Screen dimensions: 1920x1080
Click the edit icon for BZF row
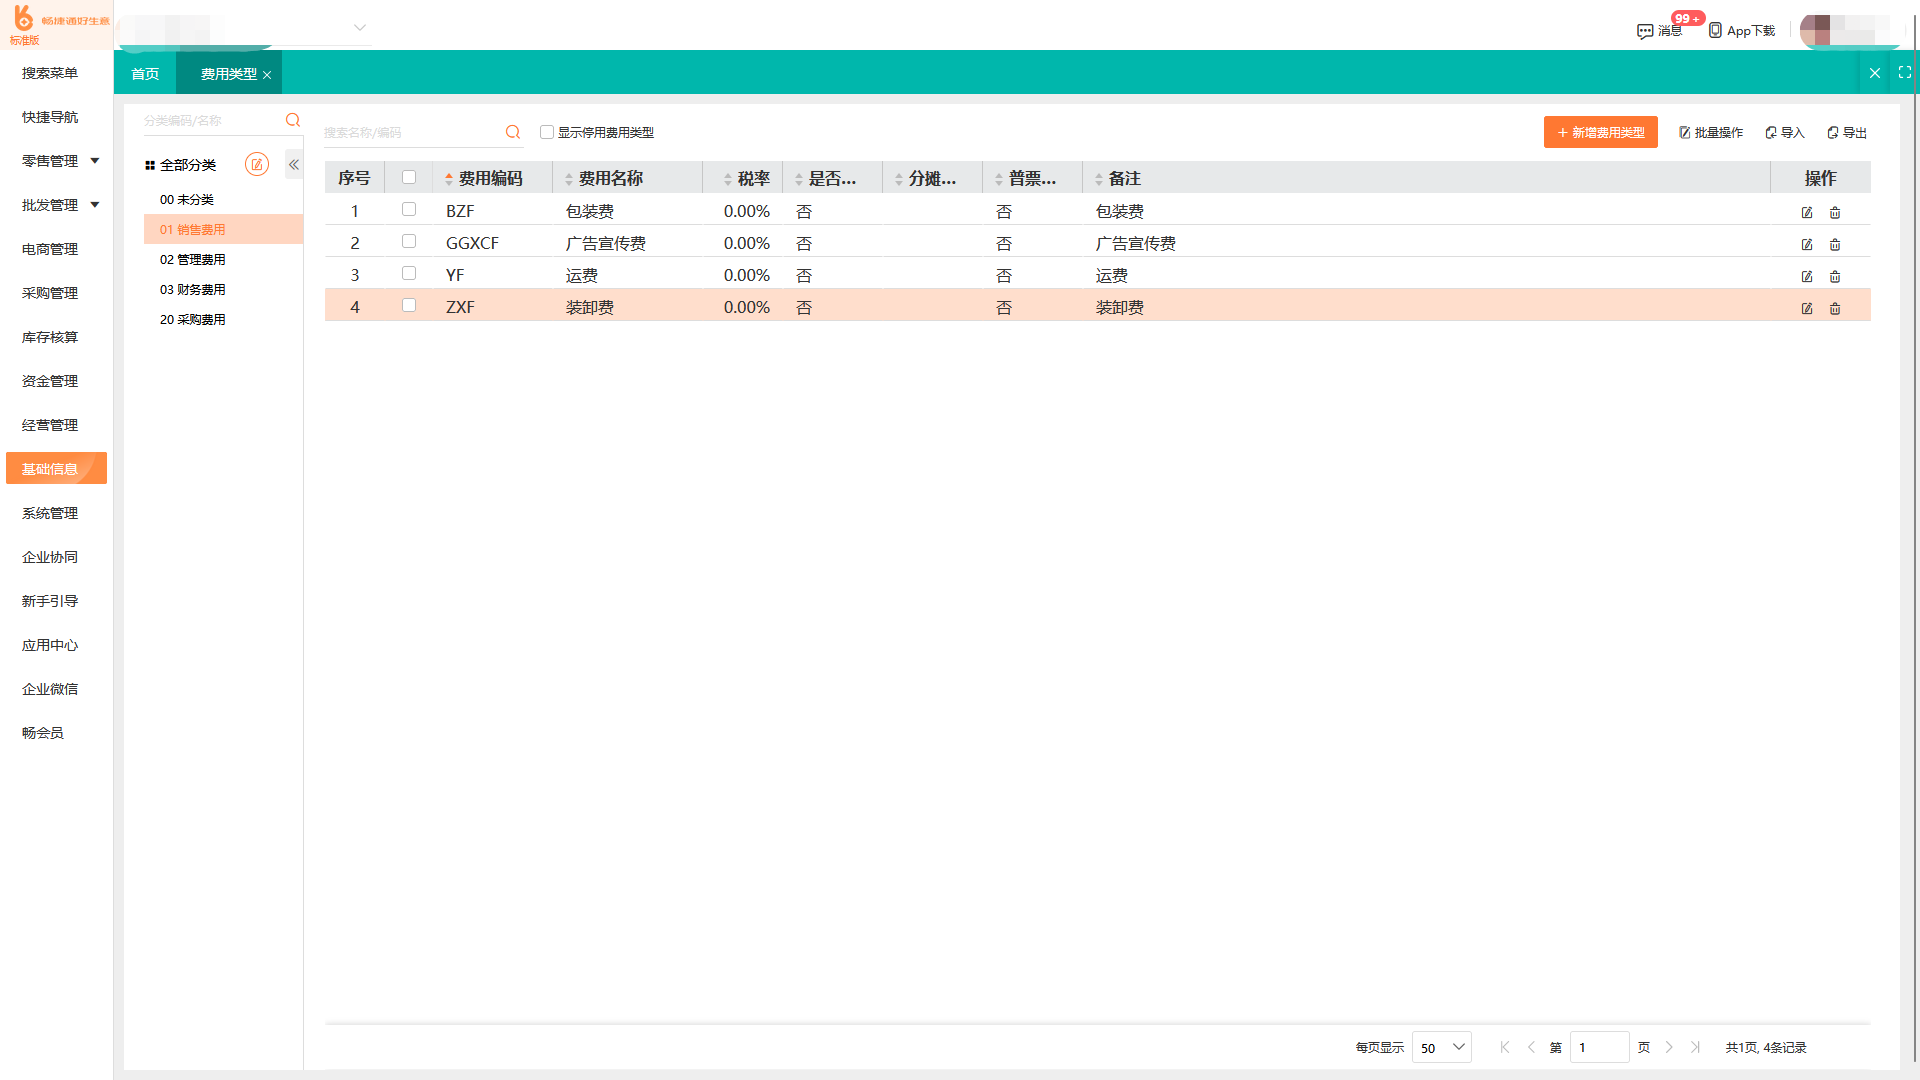click(x=1807, y=212)
